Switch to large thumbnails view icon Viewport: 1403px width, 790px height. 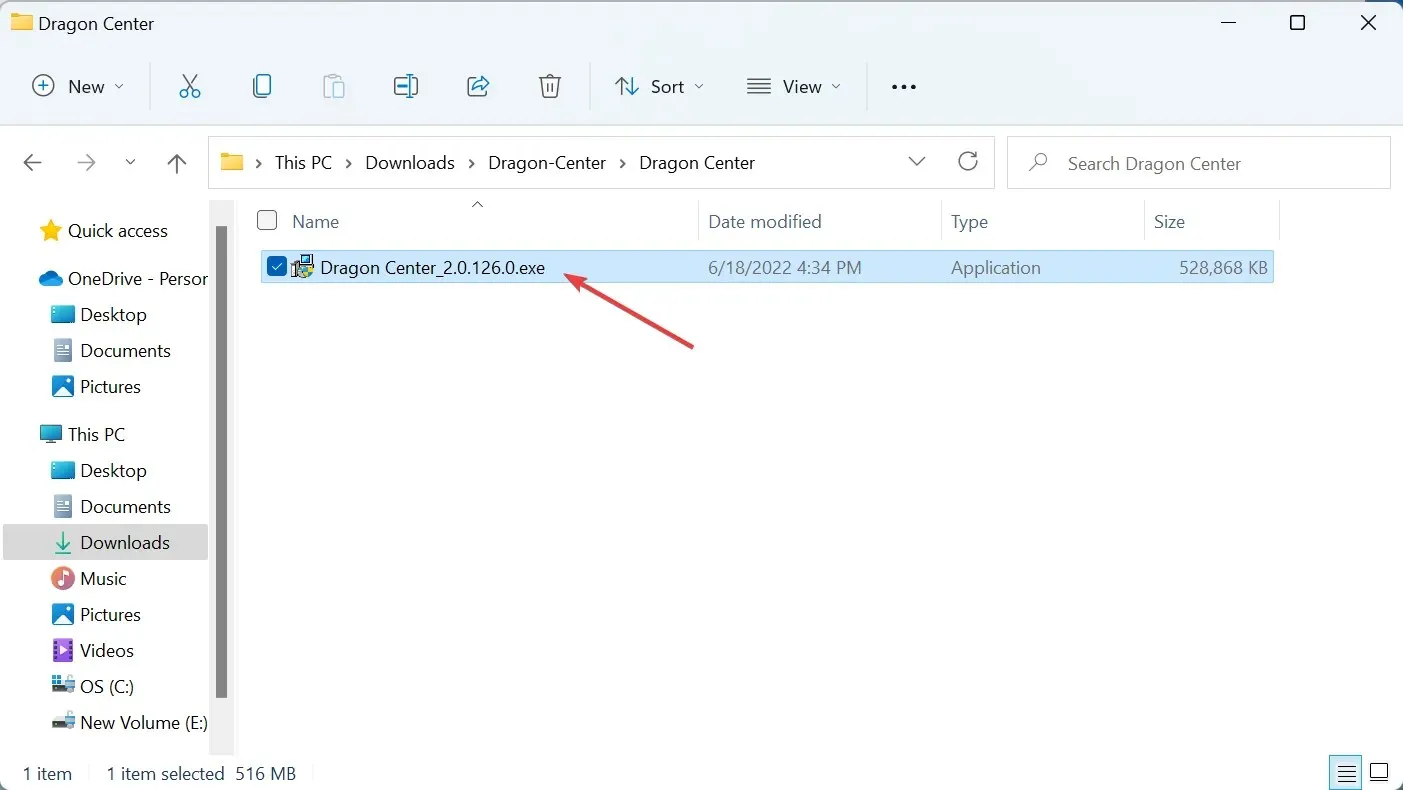(1379, 773)
